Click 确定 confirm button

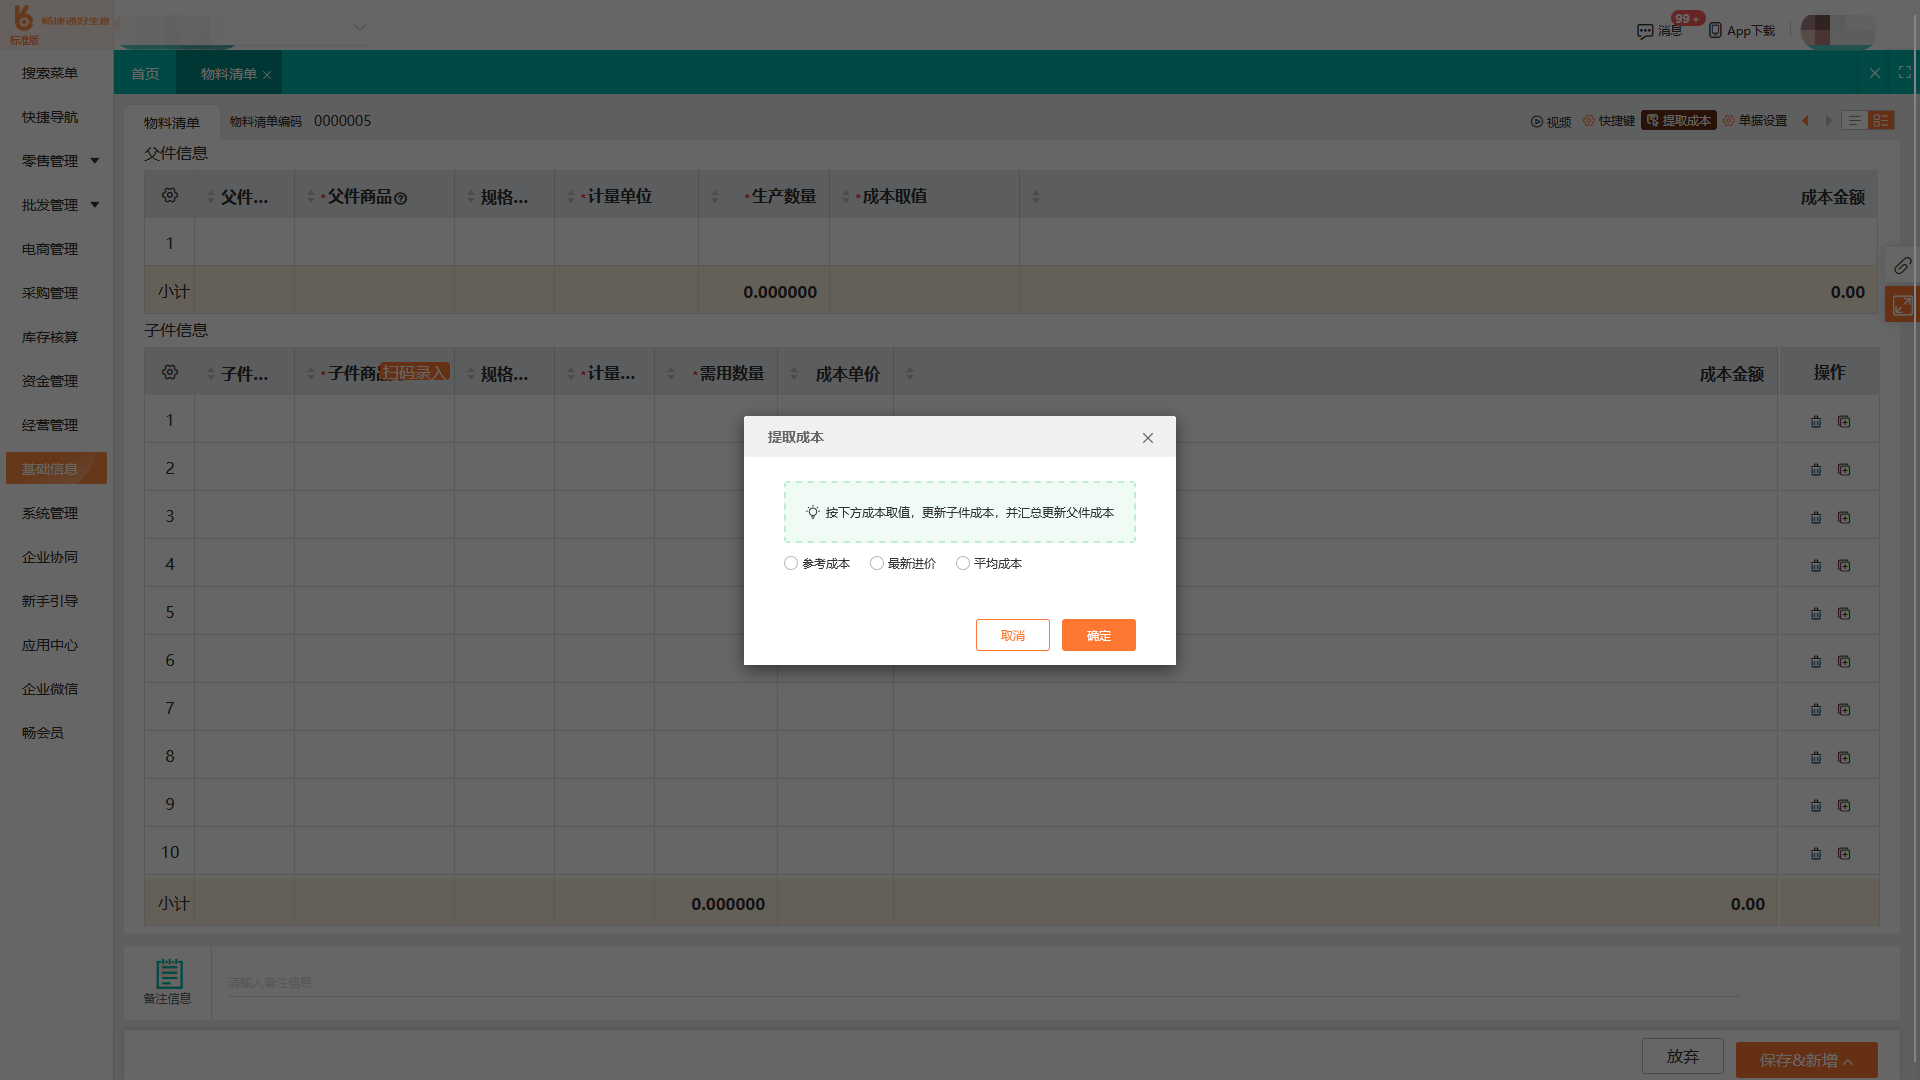(x=1098, y=634)
